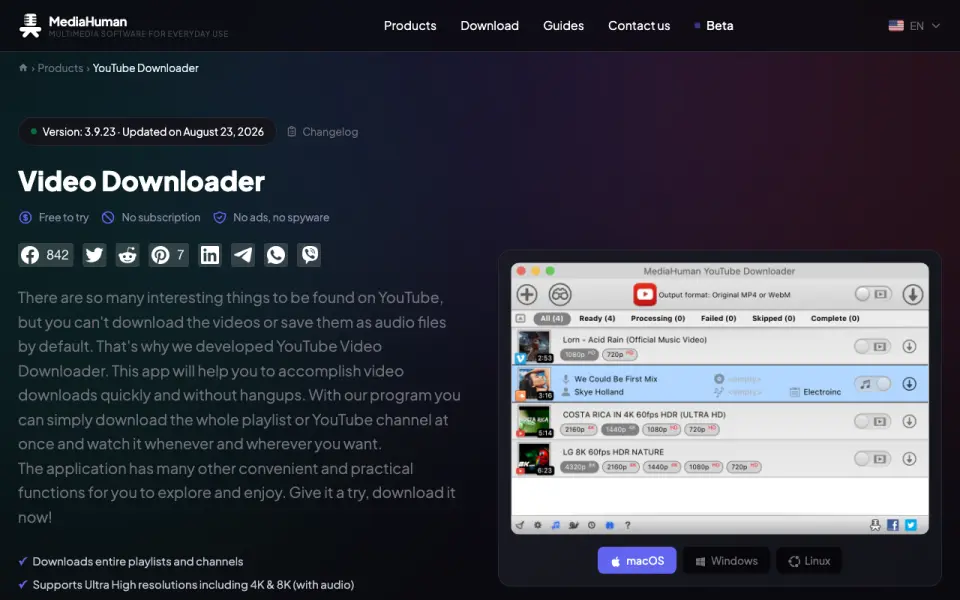Switch to the Ready (4) tab

click(x=597, y=318)
